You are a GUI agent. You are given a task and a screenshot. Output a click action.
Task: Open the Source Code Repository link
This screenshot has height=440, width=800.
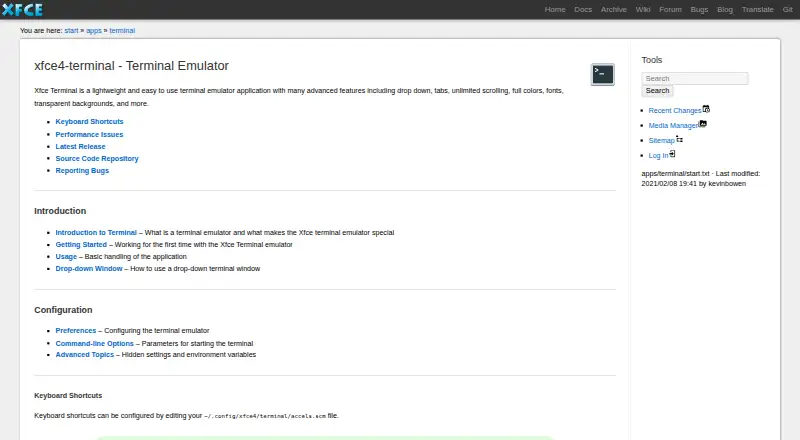97,159
